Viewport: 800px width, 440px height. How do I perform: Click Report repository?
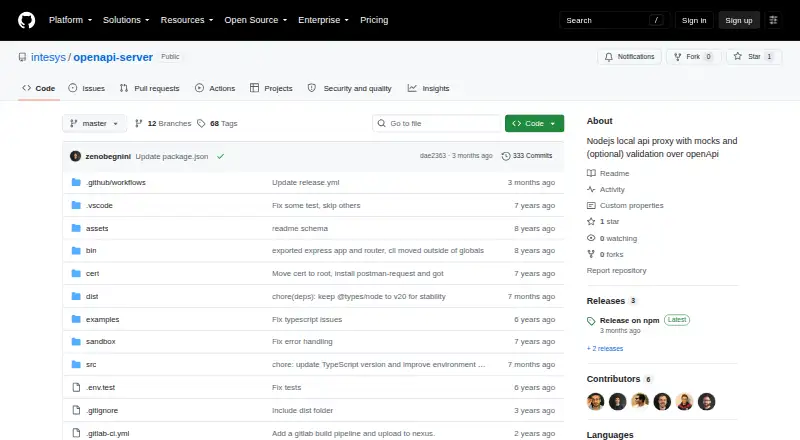pyautogui.click(x=616, y=271)
